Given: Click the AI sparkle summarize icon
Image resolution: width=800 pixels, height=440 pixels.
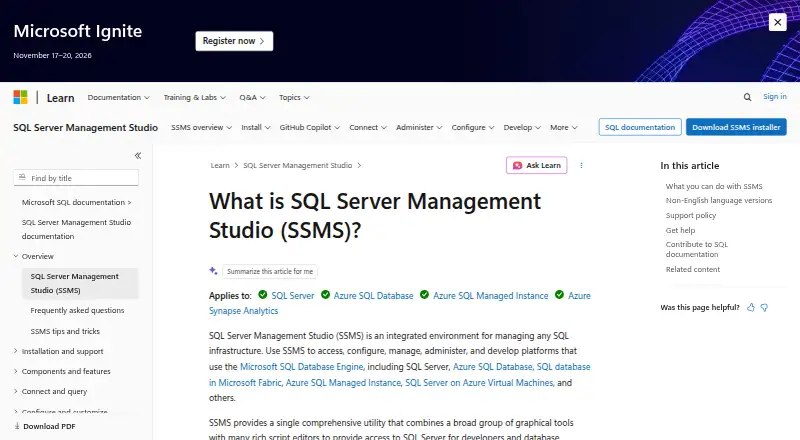Looking at the screenshot, I should pyautogui.click(x=213, y=271).
